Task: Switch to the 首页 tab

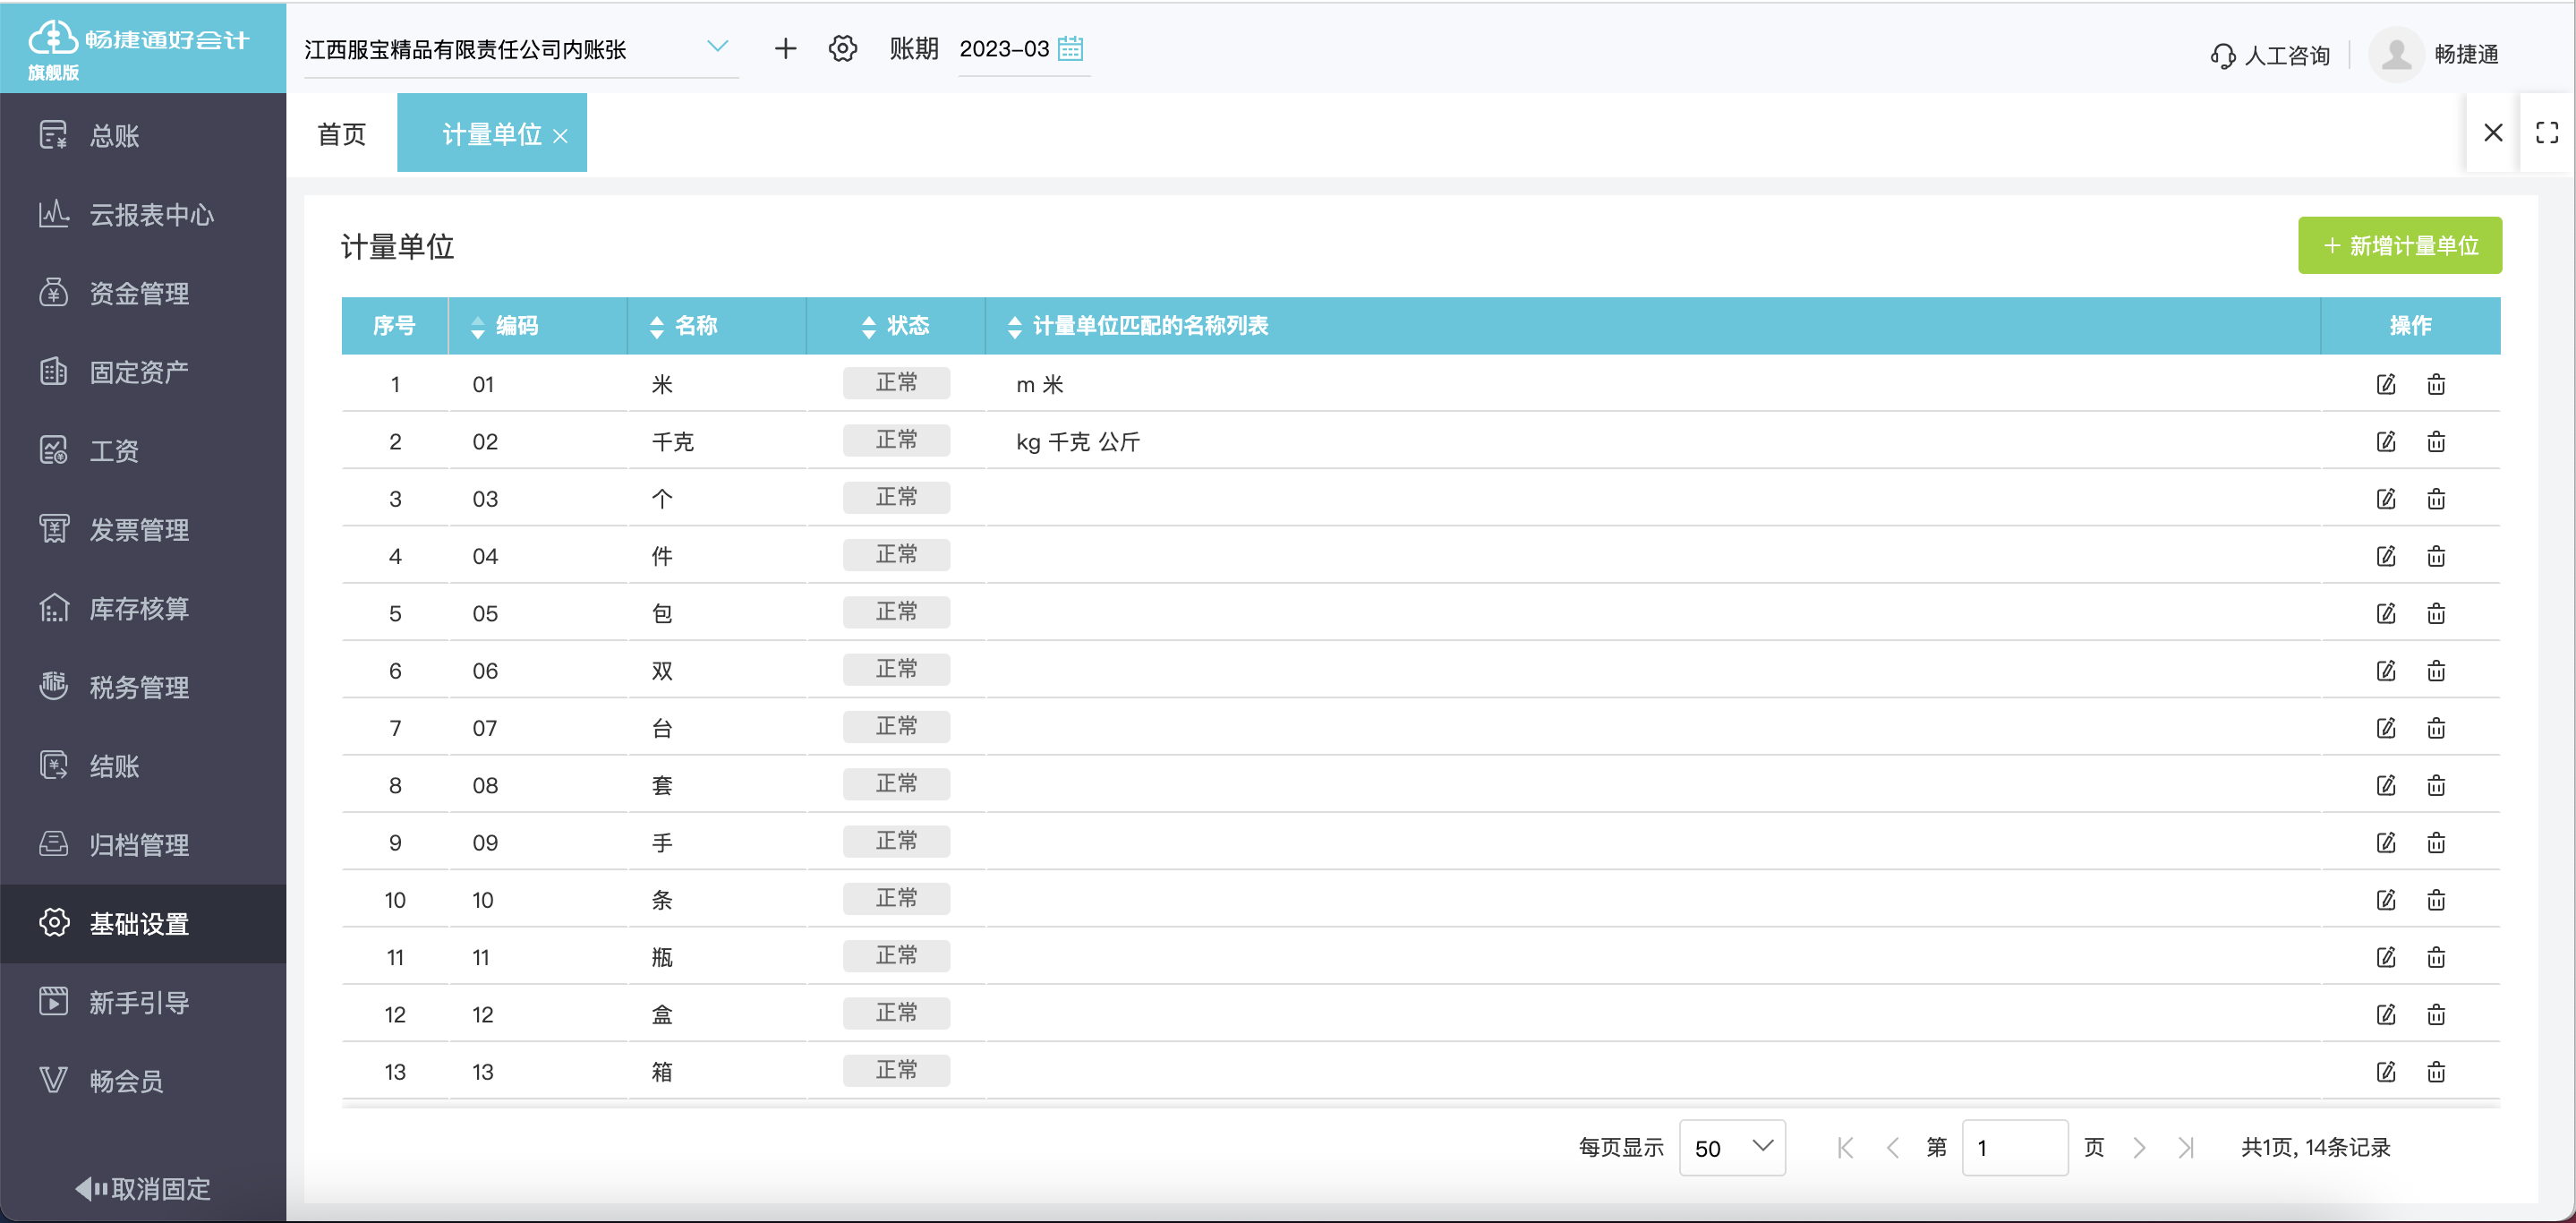Action: pos(340,135)
